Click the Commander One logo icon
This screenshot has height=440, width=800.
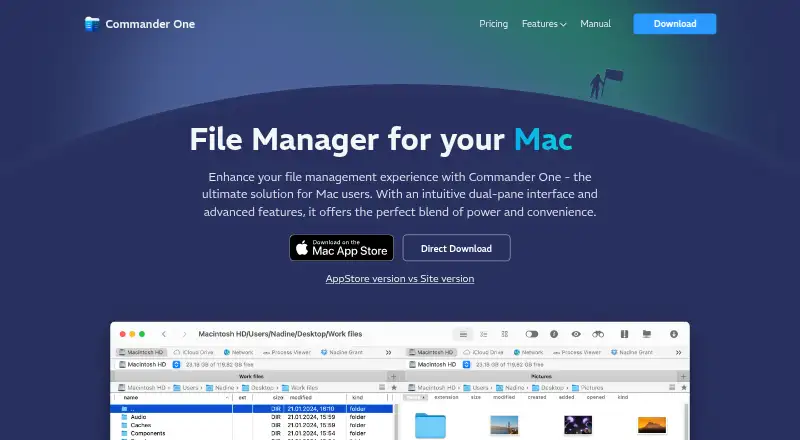pyautogui.click(x=92, y=24)
